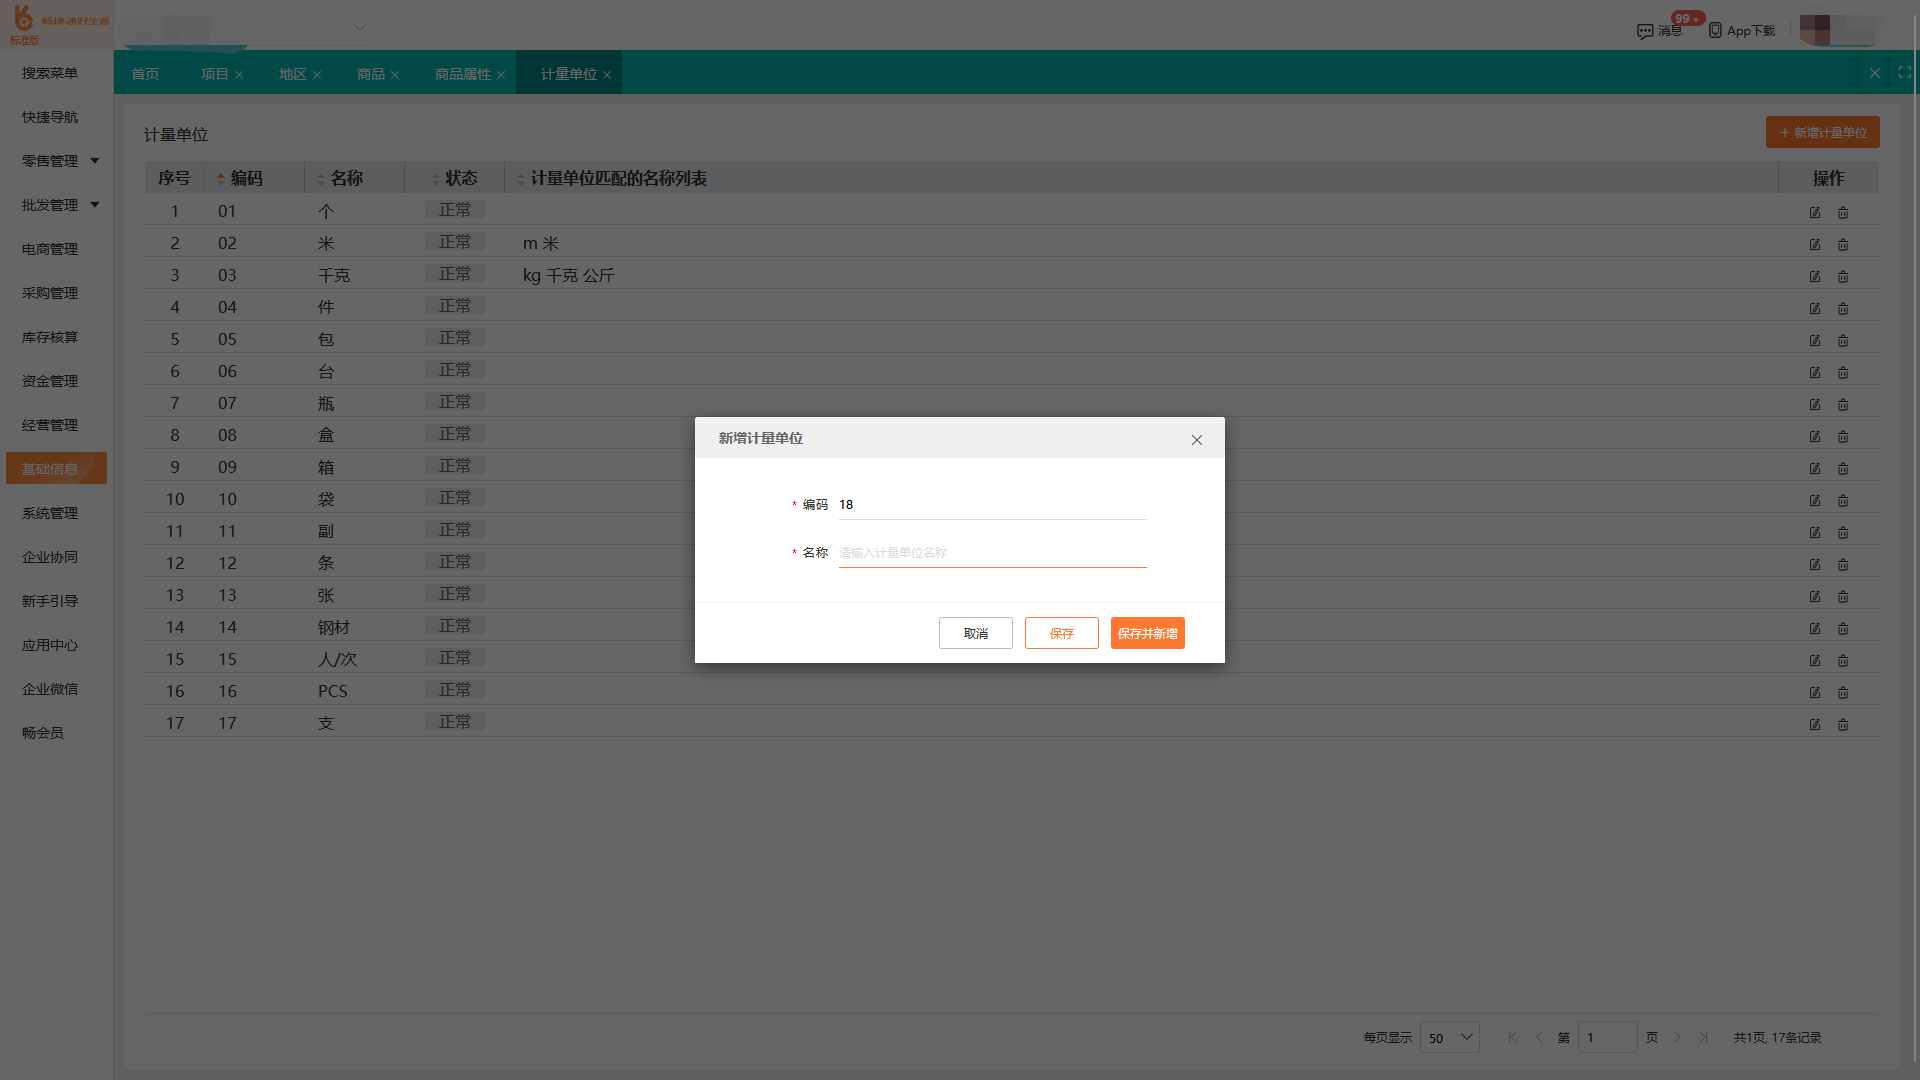Click 取消 cancel button in dialog
Image resolution: width=1920 pixels, height=1080 pixels.
[x=976, y=633]
